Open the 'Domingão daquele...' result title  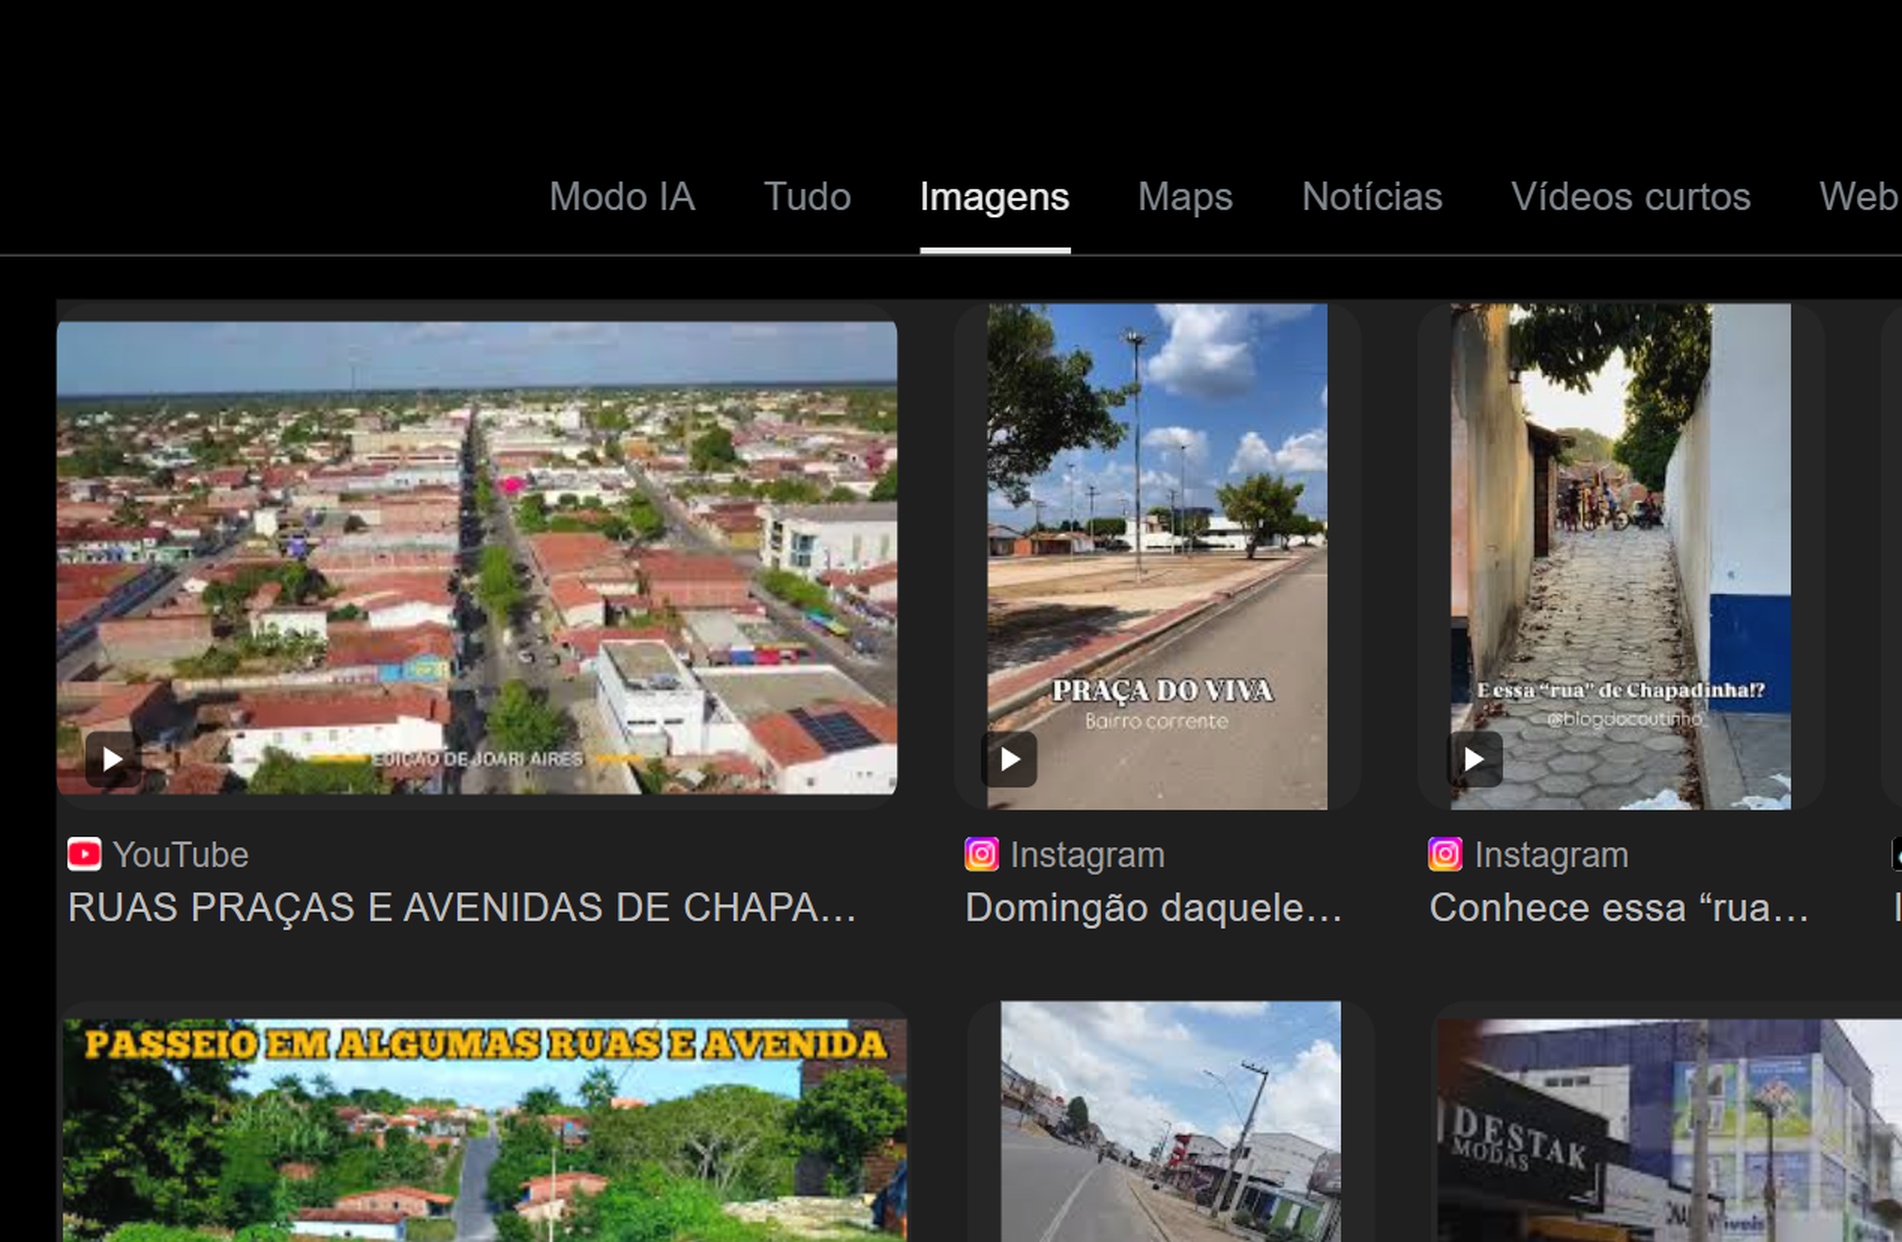(x=1153, y=908)
